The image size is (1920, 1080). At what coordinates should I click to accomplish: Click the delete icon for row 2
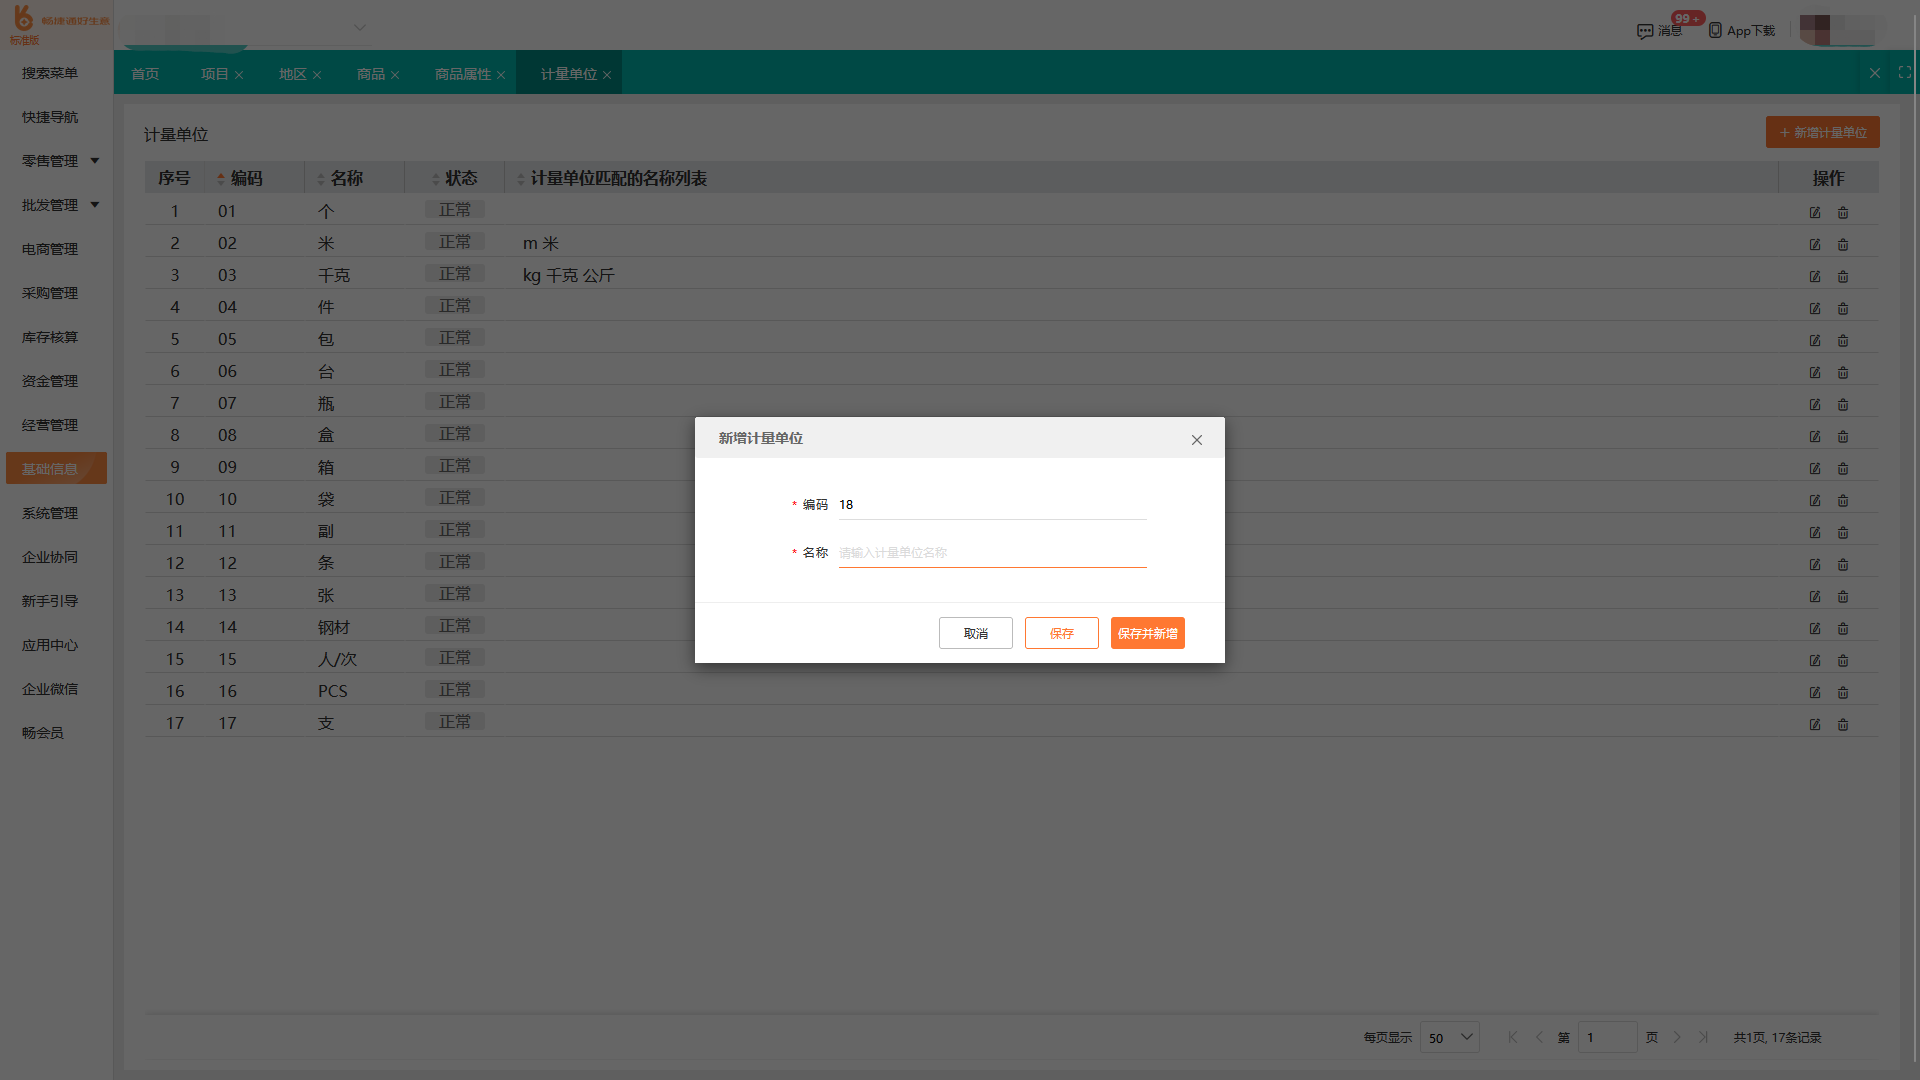1844,244
